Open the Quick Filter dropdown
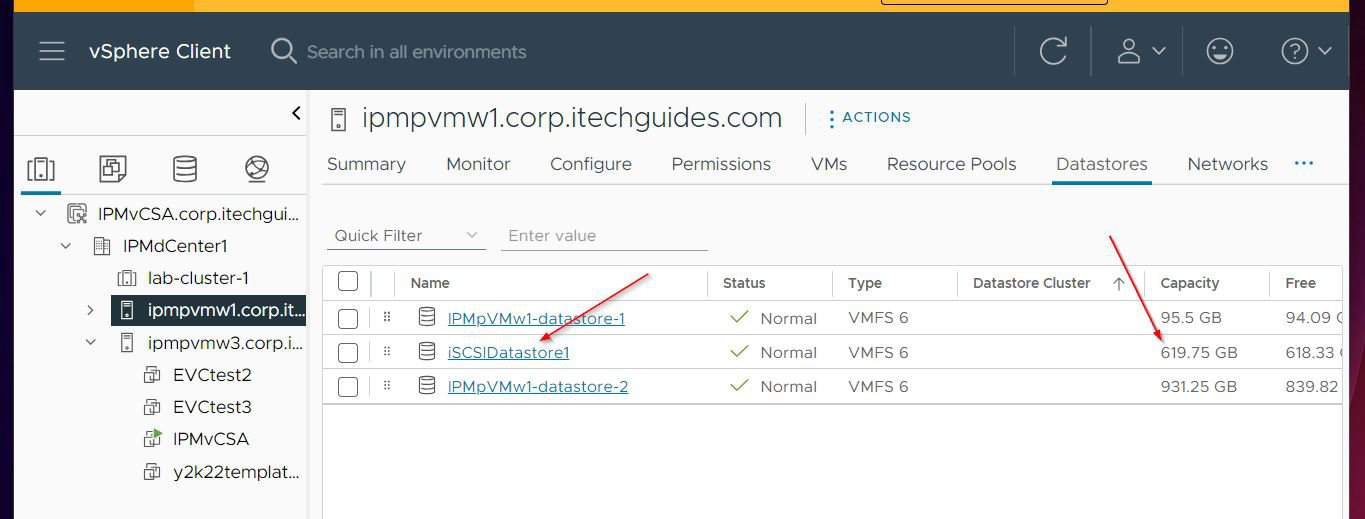This screenshot has height=519, width=1365. tap(406, 236)
